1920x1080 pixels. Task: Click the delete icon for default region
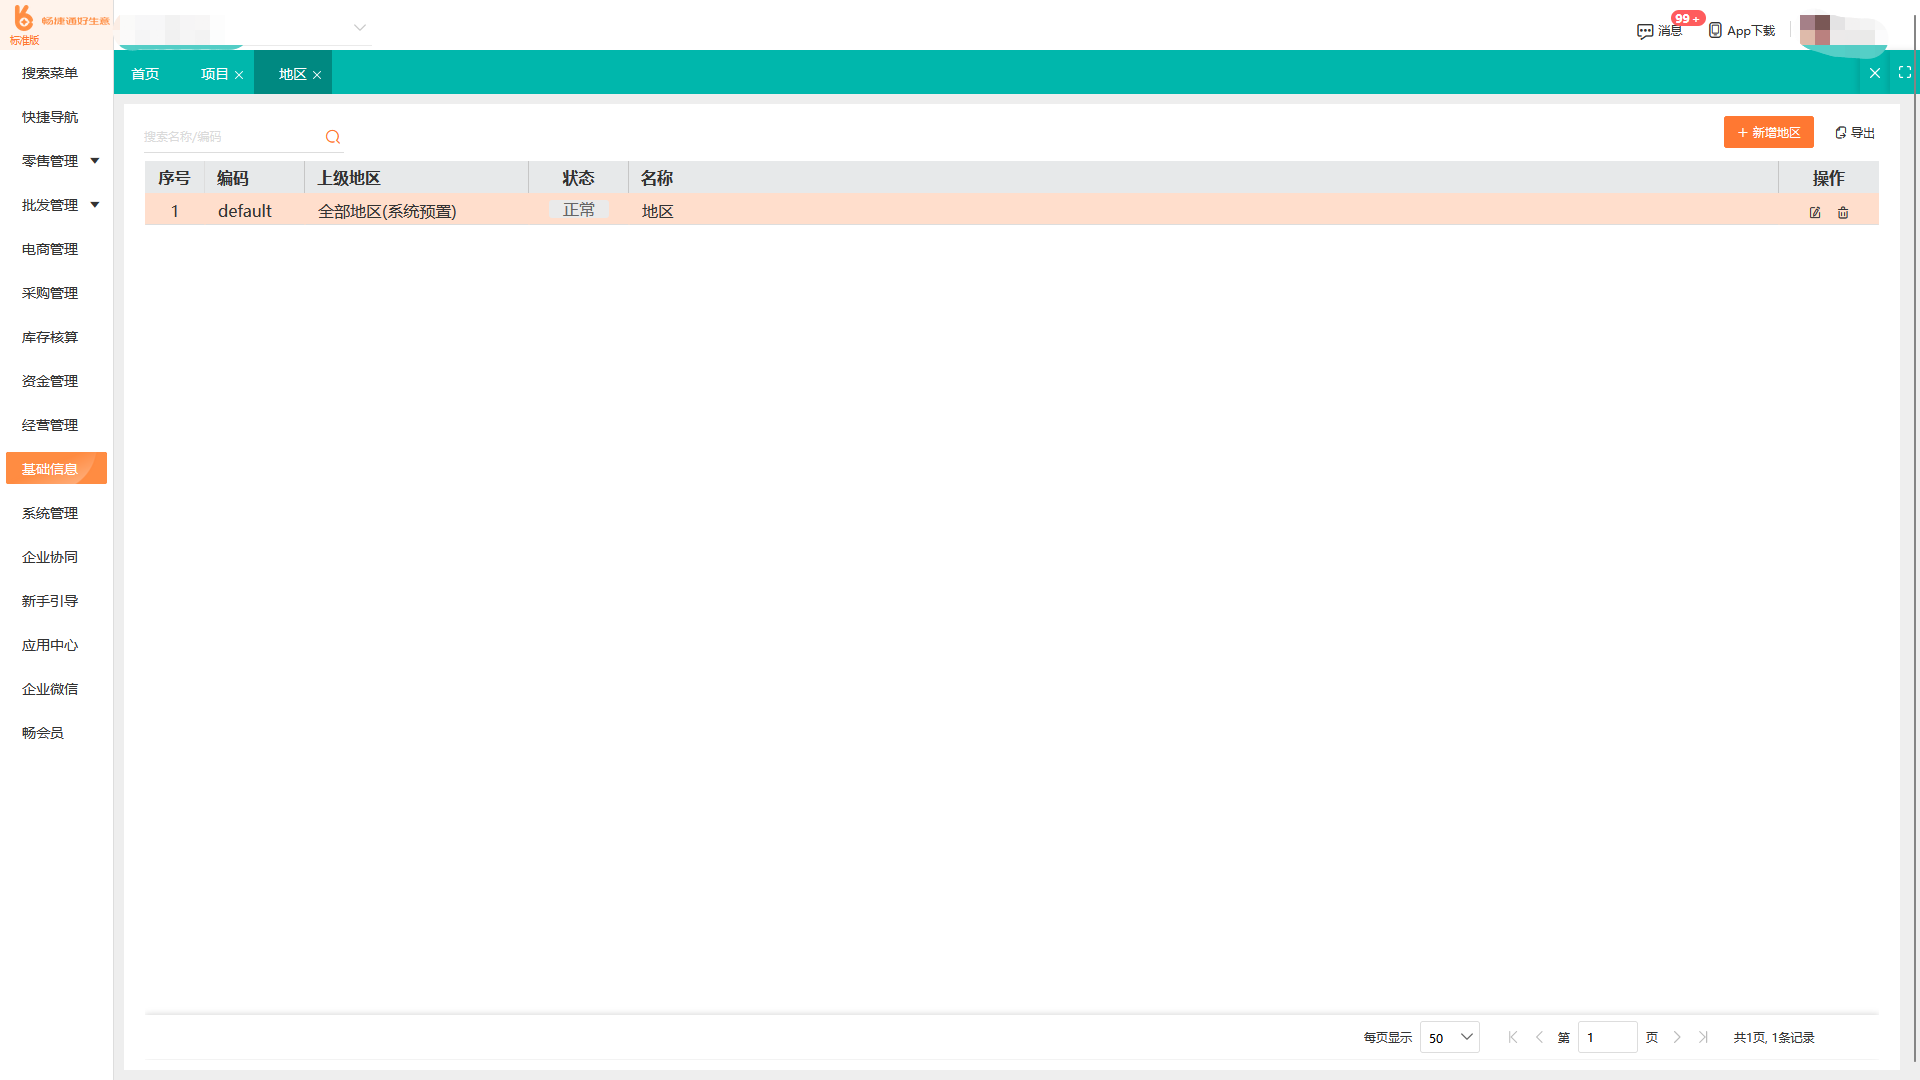[1844, 211]
